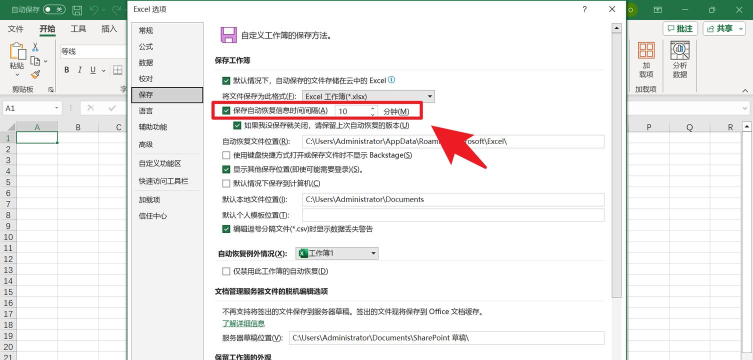Switch to the 插入 Insert tab

tap(109, 29)
